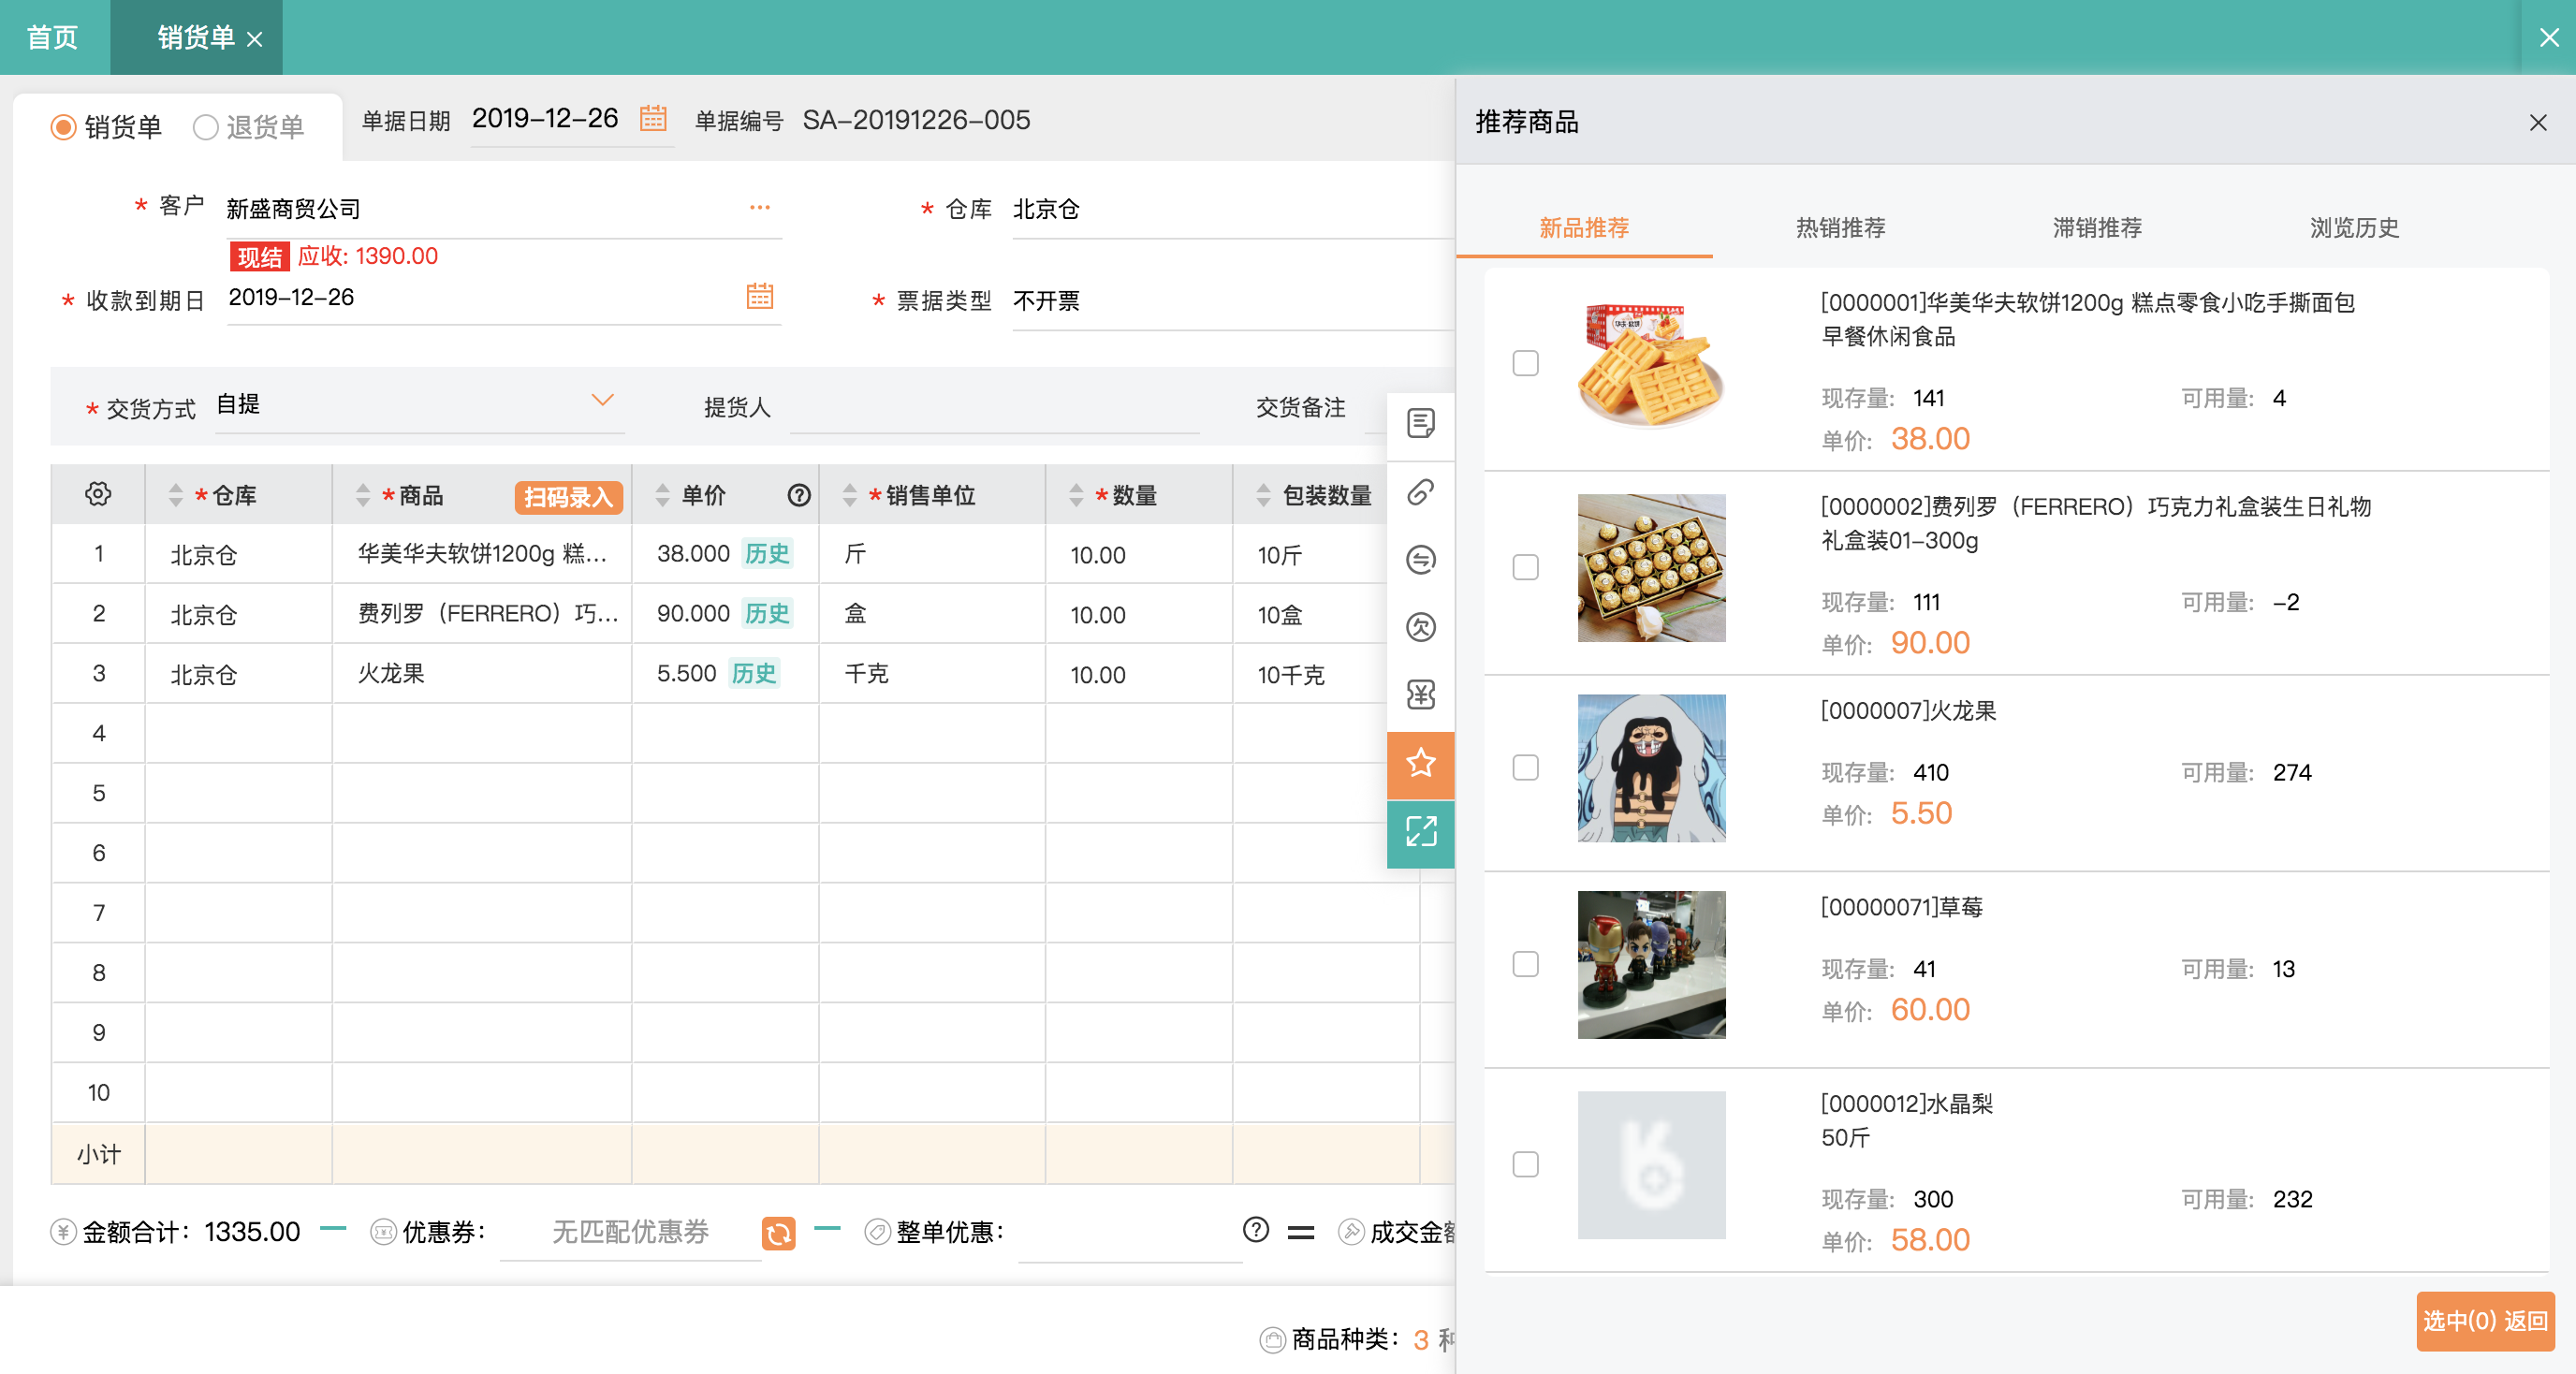Viewport: 2576px width, 1374px height.
Task: Switch to 热销推荐 tab in recommendations panel
Action: [1842, 227]
